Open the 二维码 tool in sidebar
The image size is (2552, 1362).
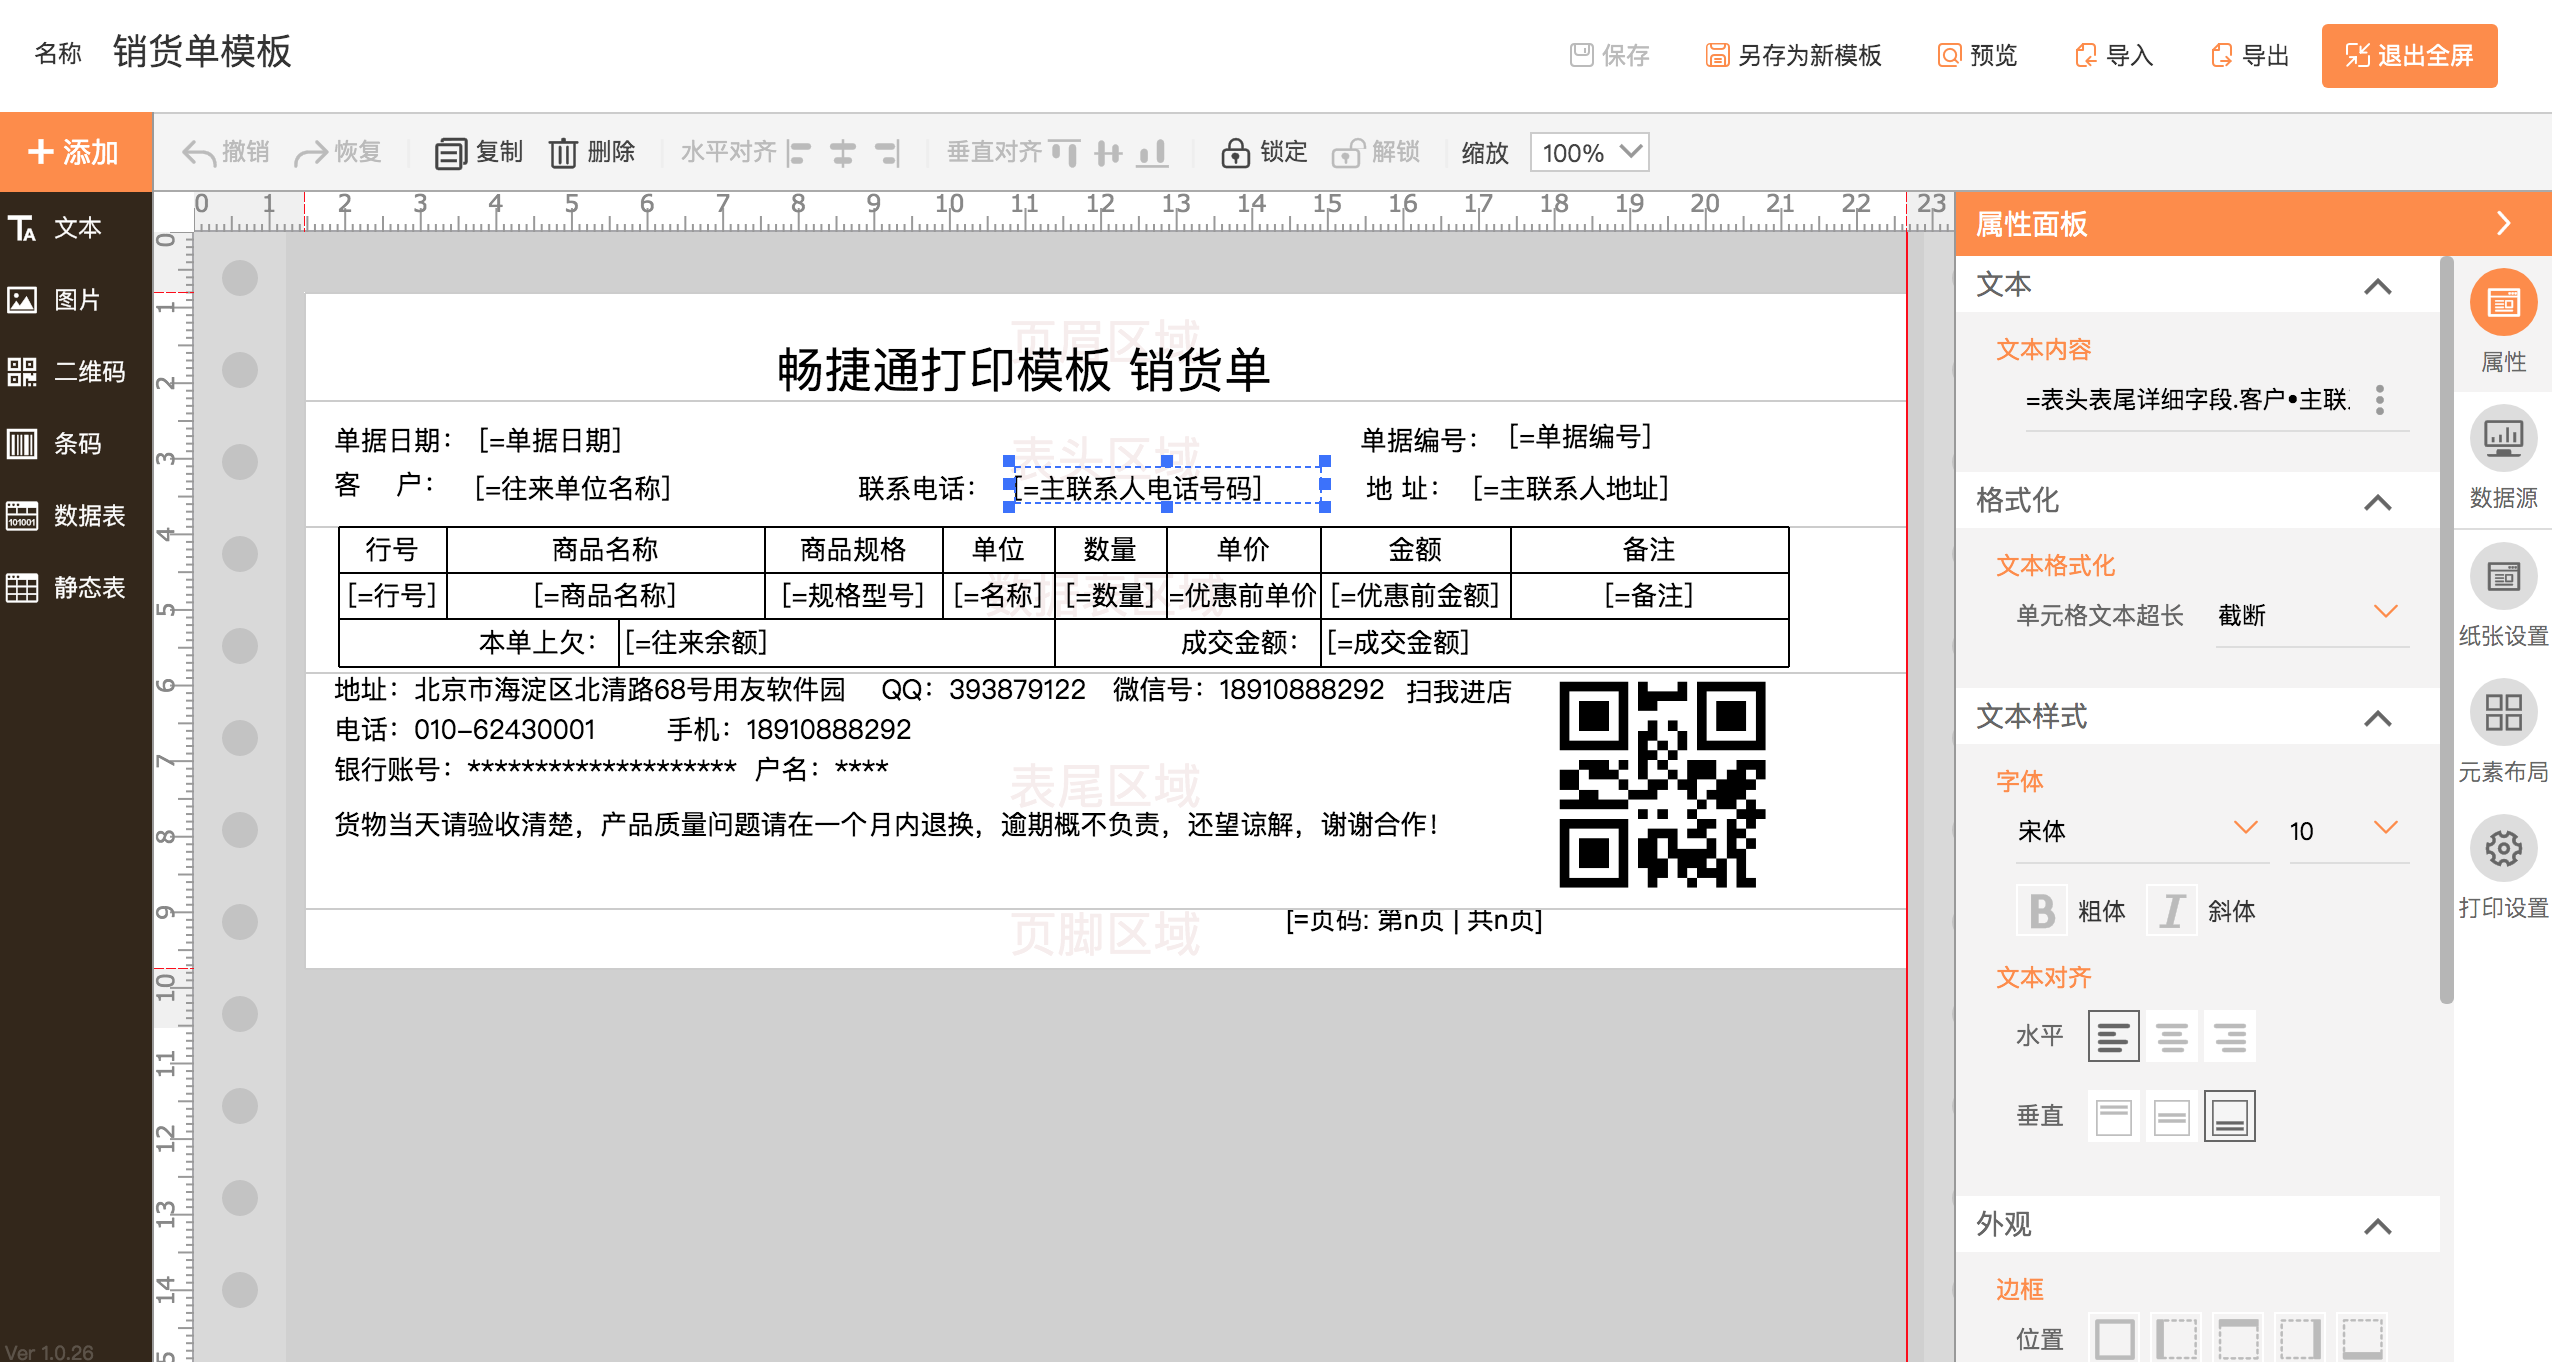(76, 370)
